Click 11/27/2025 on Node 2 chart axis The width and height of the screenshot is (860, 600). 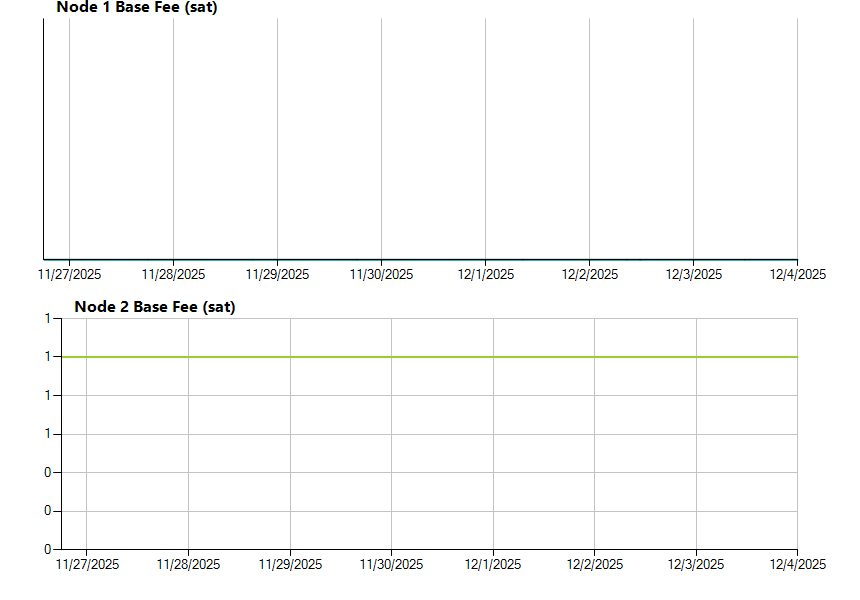point(87,564)
